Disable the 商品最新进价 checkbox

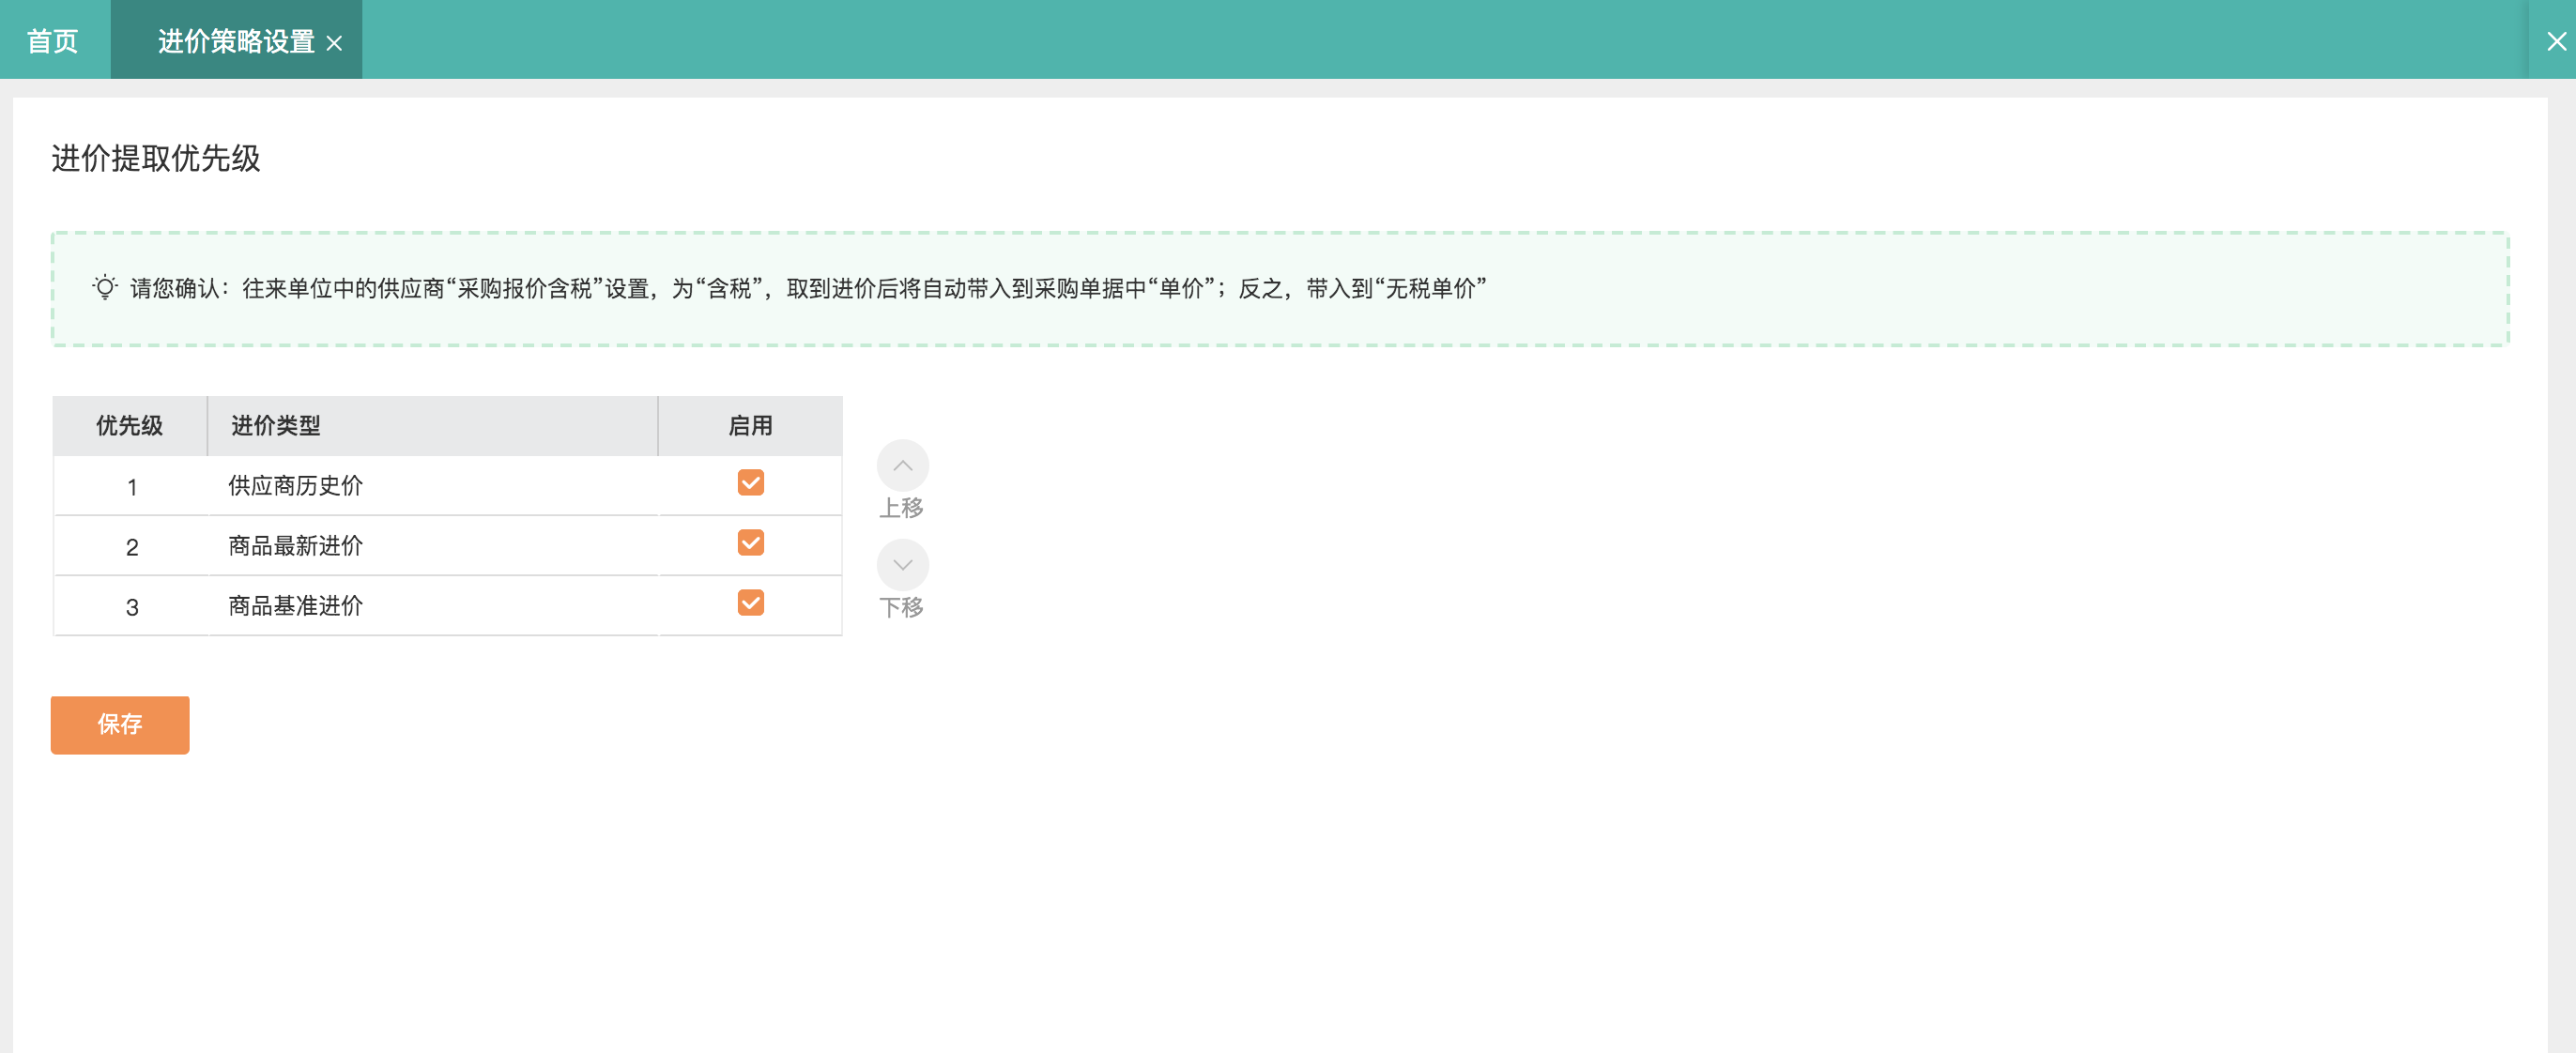[x=751, y=543]
